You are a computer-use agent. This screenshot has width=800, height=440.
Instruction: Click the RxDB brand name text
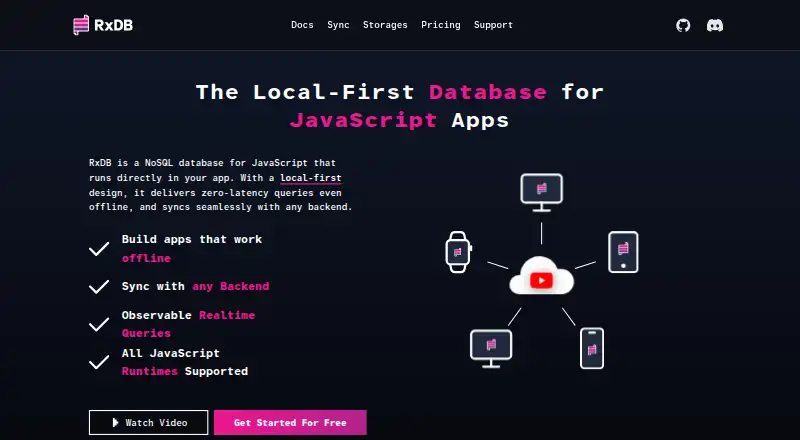(114, 25)
